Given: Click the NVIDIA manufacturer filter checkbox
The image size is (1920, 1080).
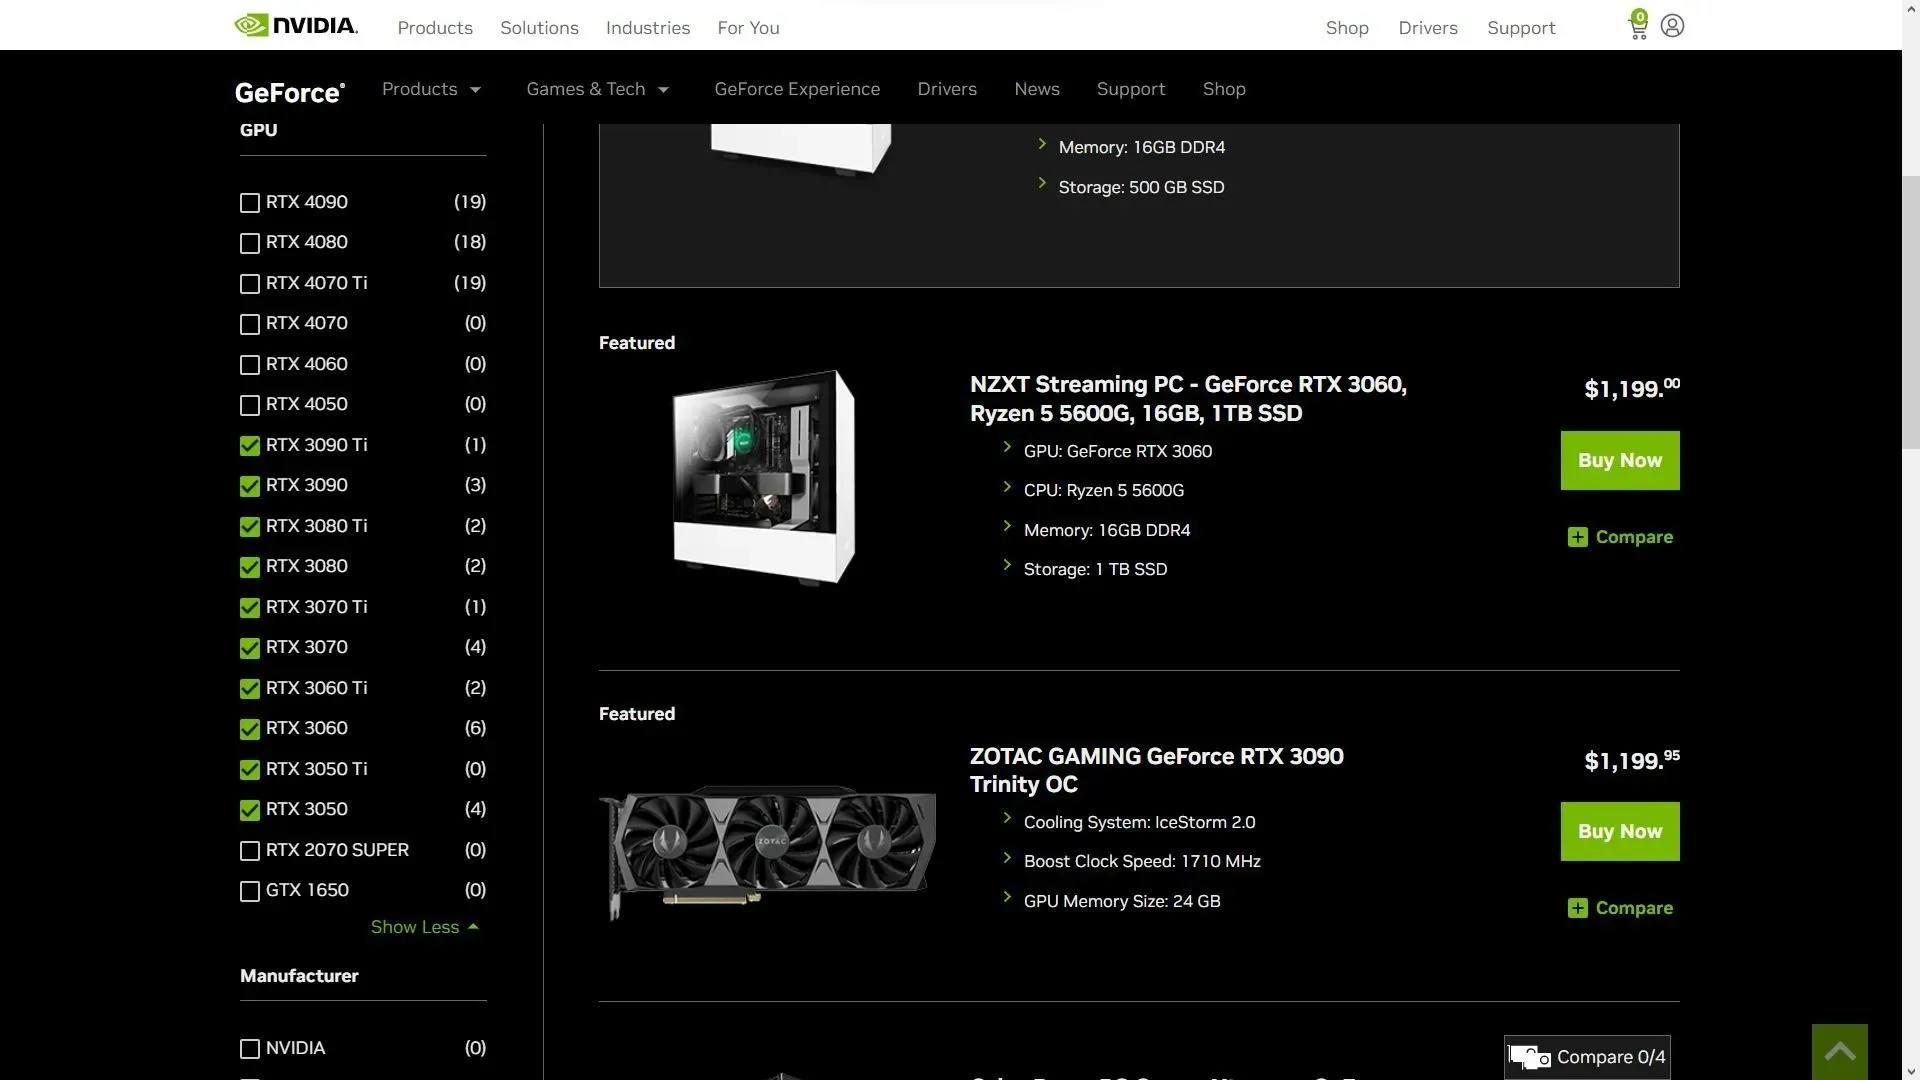Looking at the screenshot, I should pyautogui.click(x=249, y=1048).
